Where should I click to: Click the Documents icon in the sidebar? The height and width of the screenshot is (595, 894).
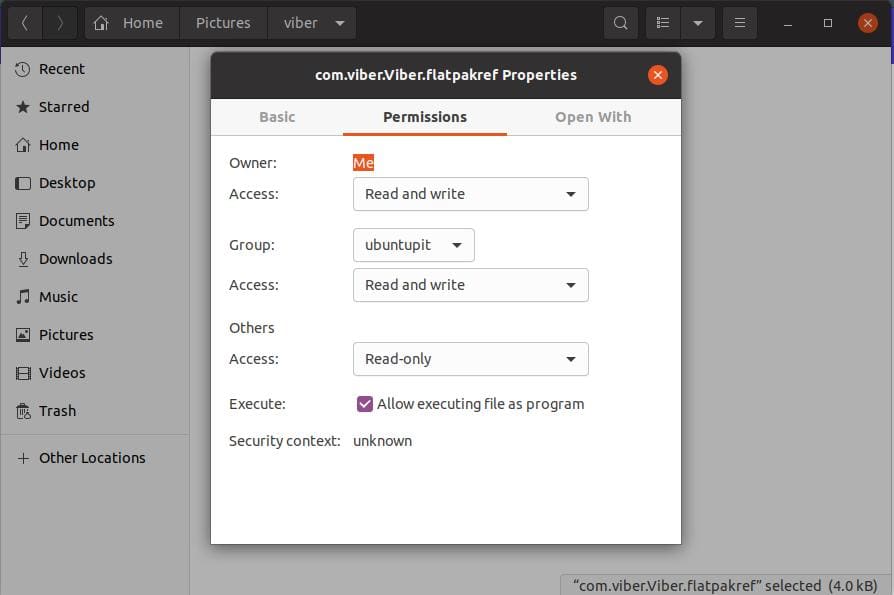tap(22, 221)
